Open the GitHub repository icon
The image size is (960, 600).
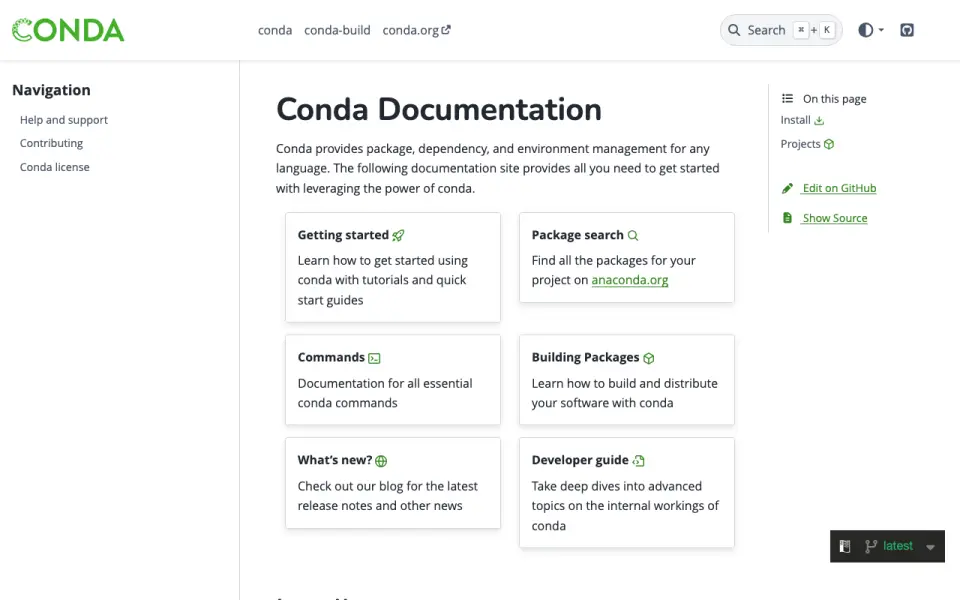click(x=907, y=30)
